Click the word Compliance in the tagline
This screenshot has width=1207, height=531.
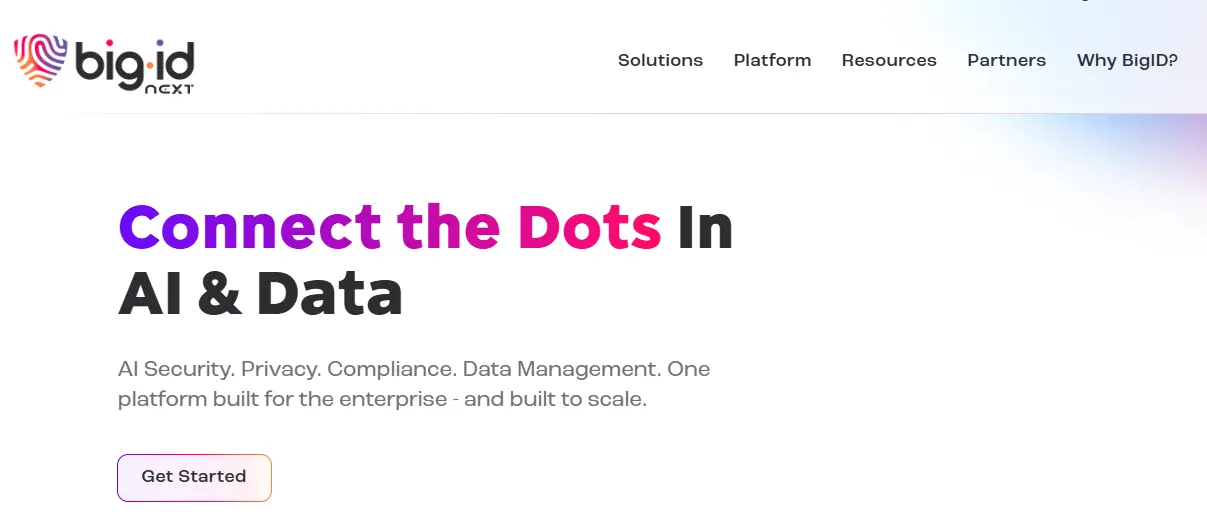click(x=391, y=369)
